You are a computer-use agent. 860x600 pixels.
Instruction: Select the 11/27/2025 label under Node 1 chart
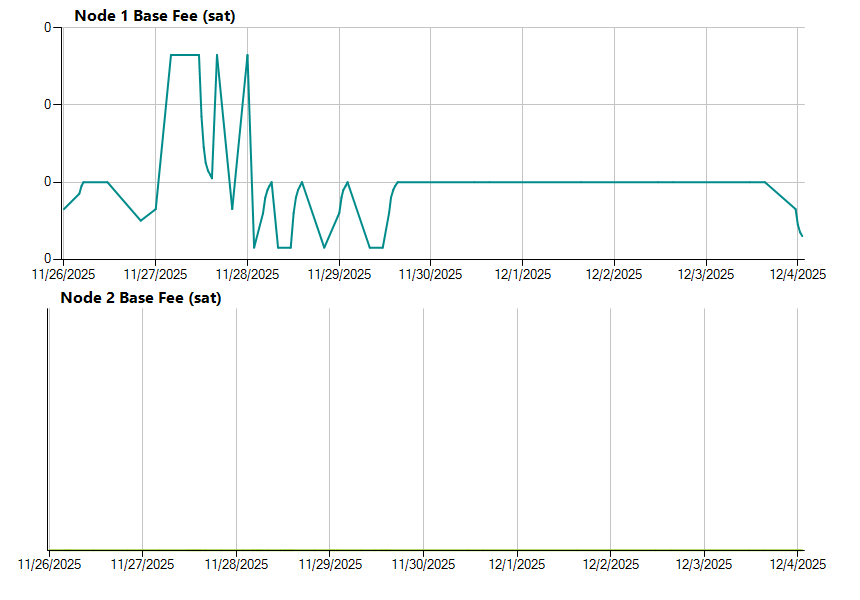coord(155,273)
